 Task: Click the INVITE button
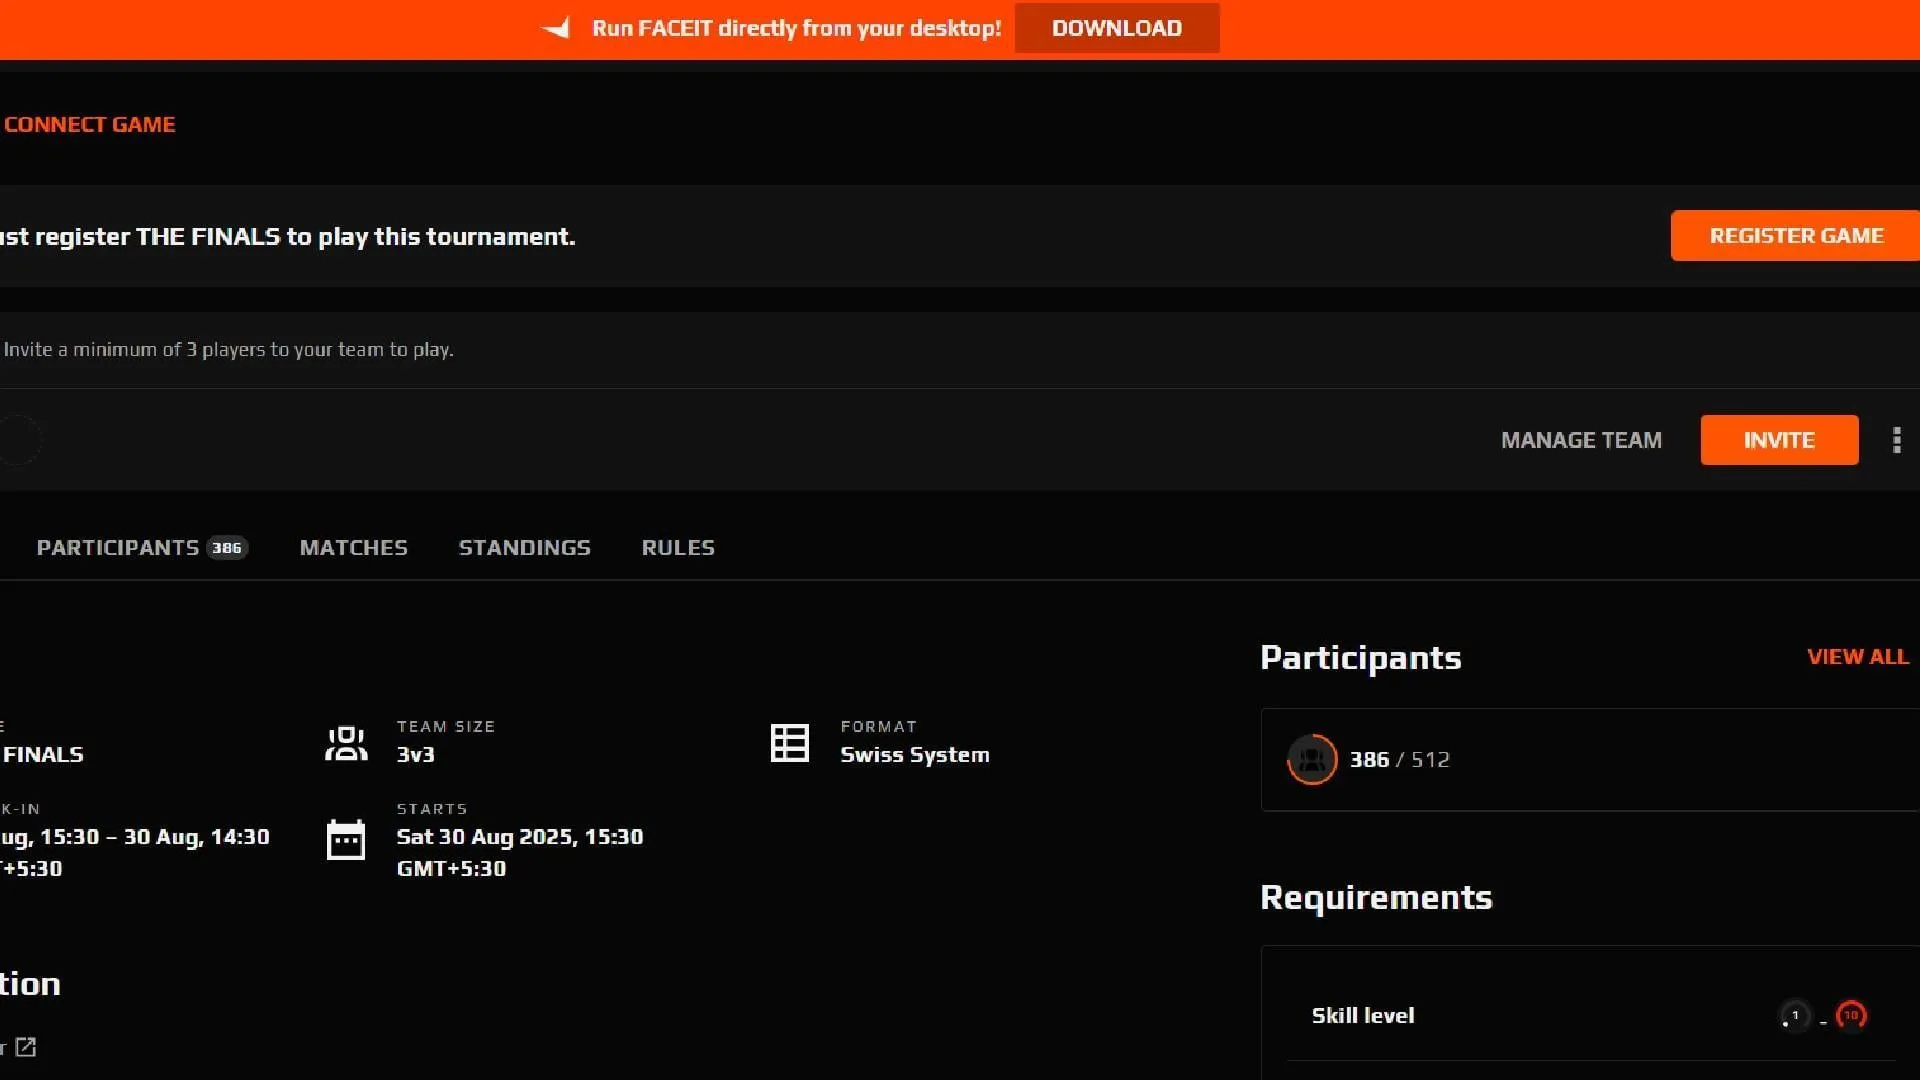(x=1779, y=440)
